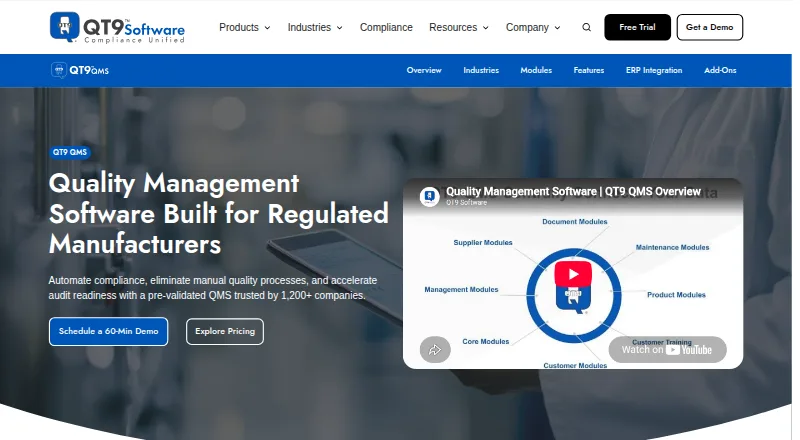Click the Supplier Modules label in video

coord(483,242)
